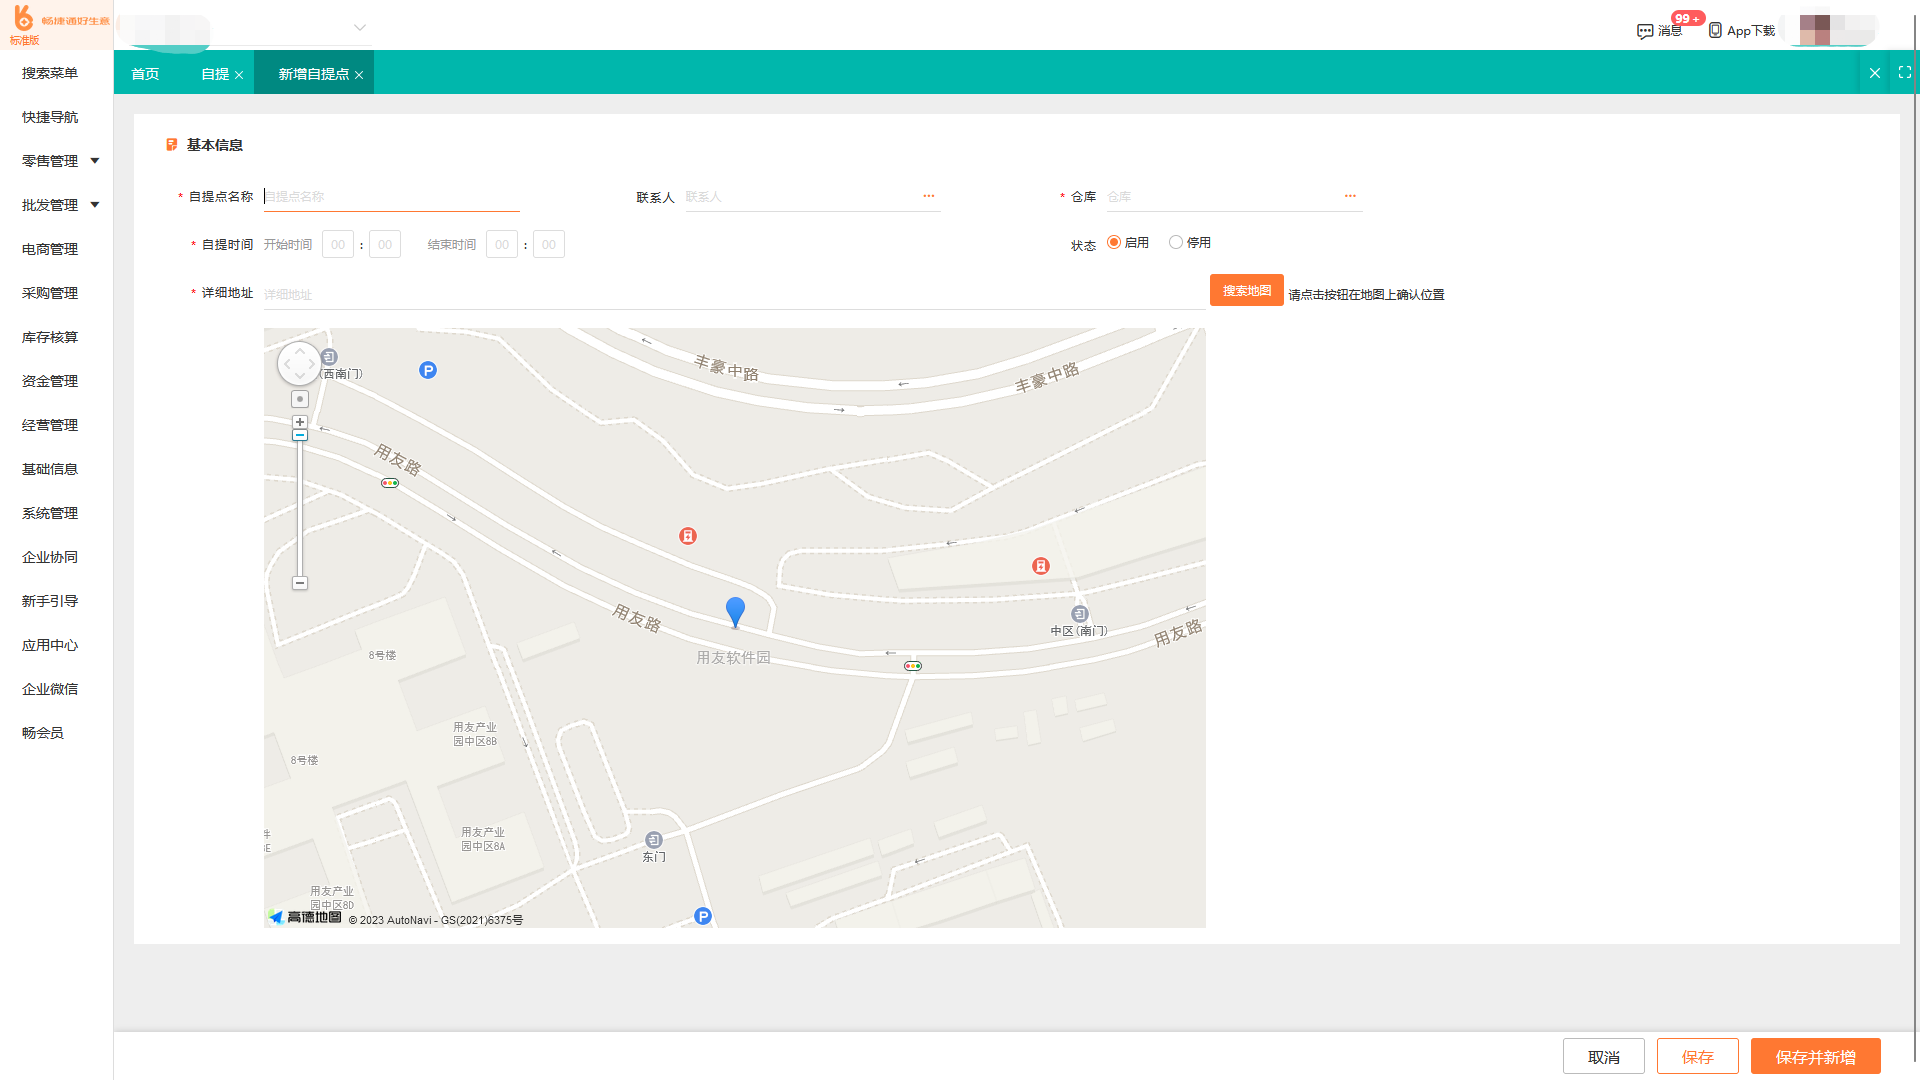Screen dimensions: 1920x1080
Task: Click the 搜索地址 (Search Address) icon
Action: click(x=1246, y=291)
